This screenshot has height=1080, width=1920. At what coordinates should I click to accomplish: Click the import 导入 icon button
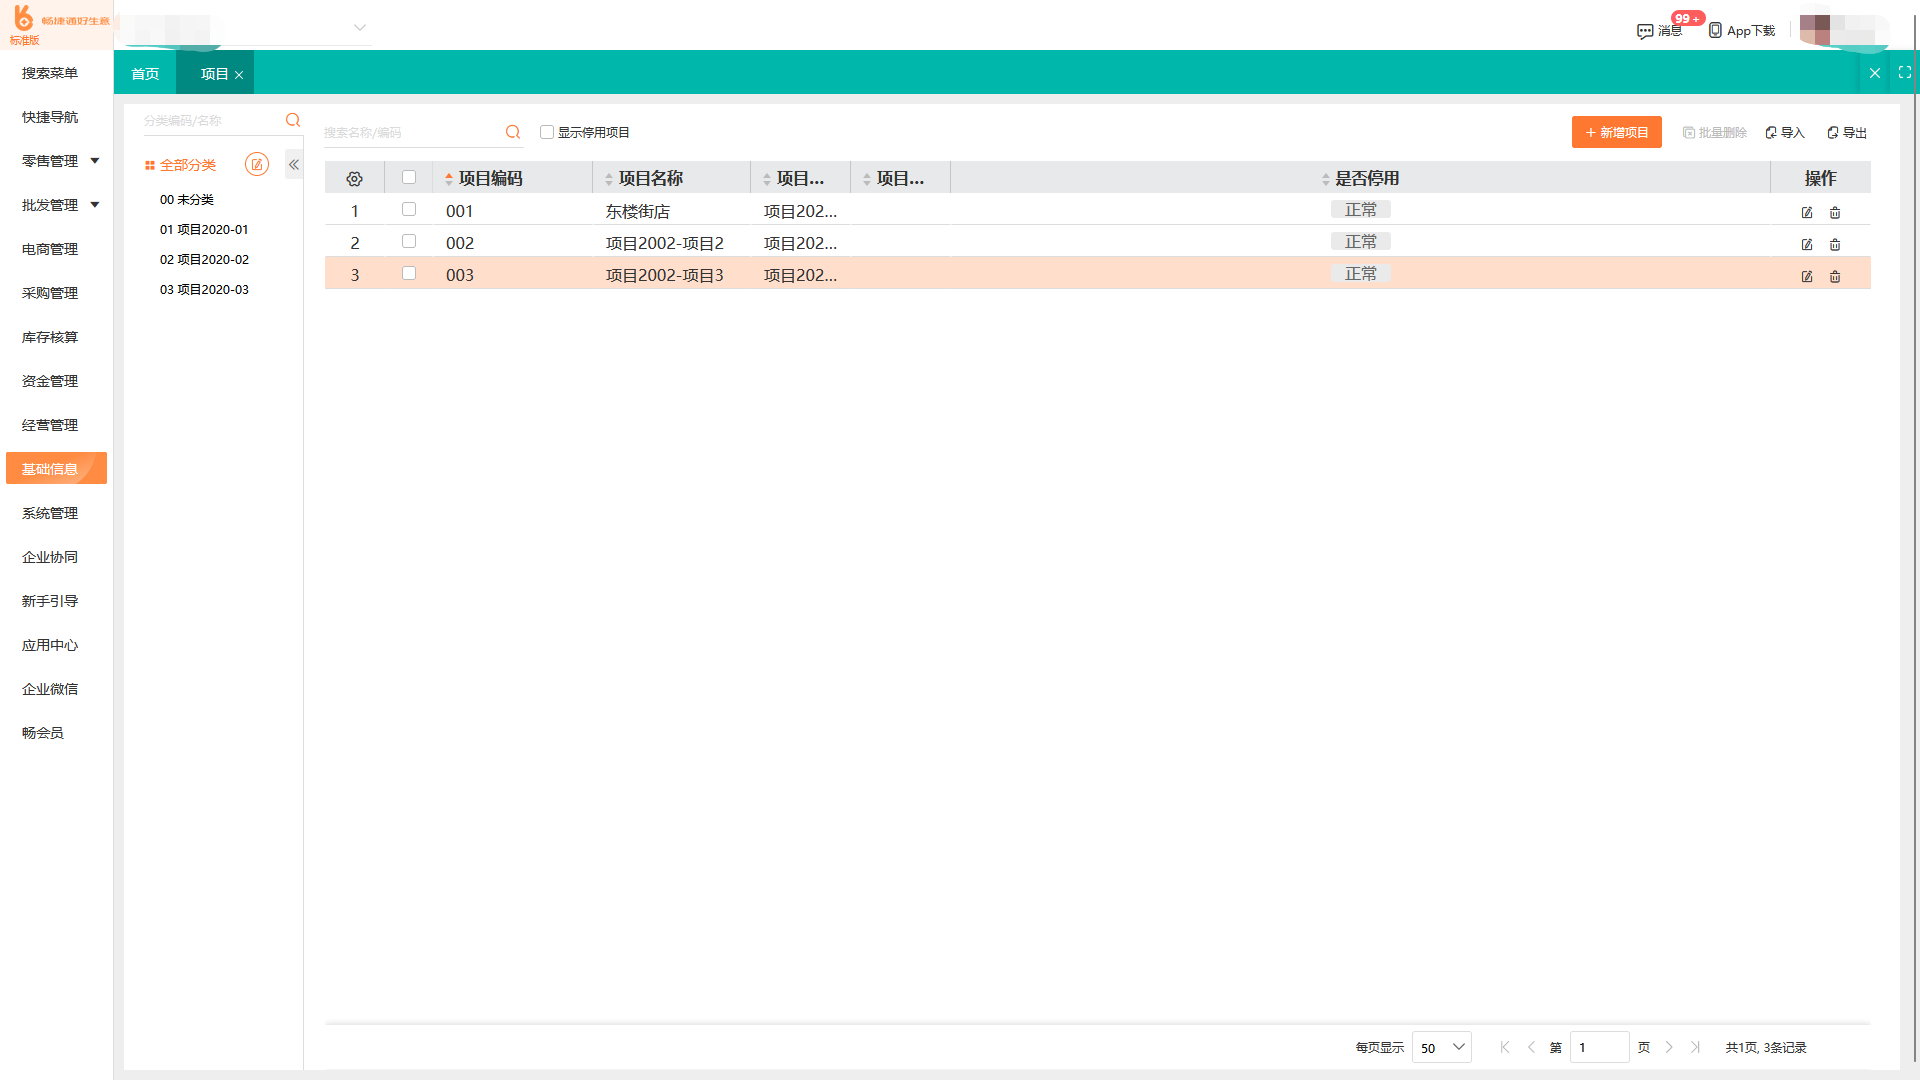pos(1788,132)
